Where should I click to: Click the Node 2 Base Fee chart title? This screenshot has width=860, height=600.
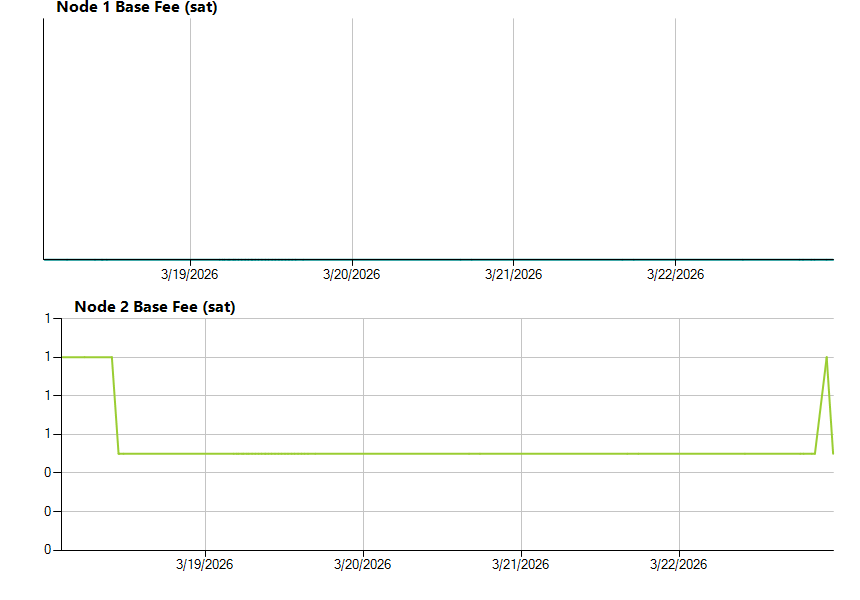(x=155, y=307)
